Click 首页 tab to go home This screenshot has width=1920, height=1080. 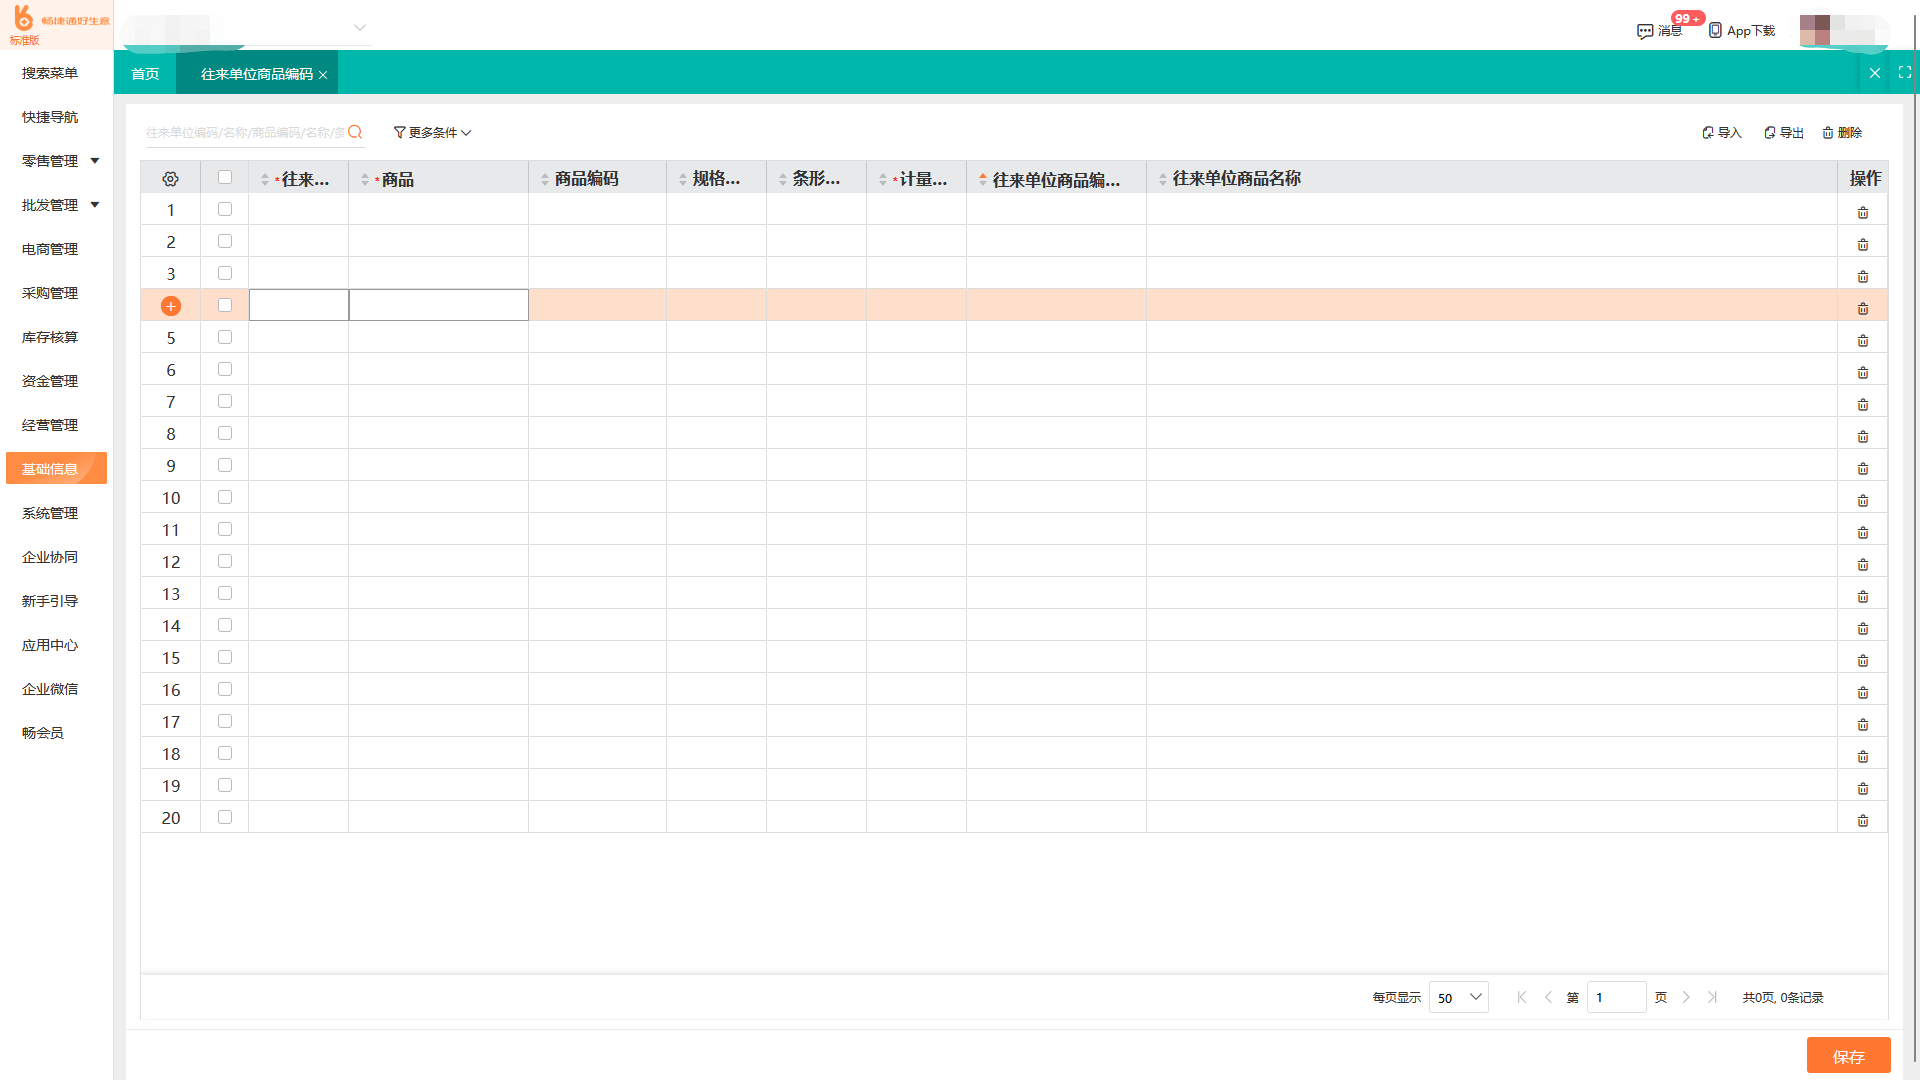145,74
